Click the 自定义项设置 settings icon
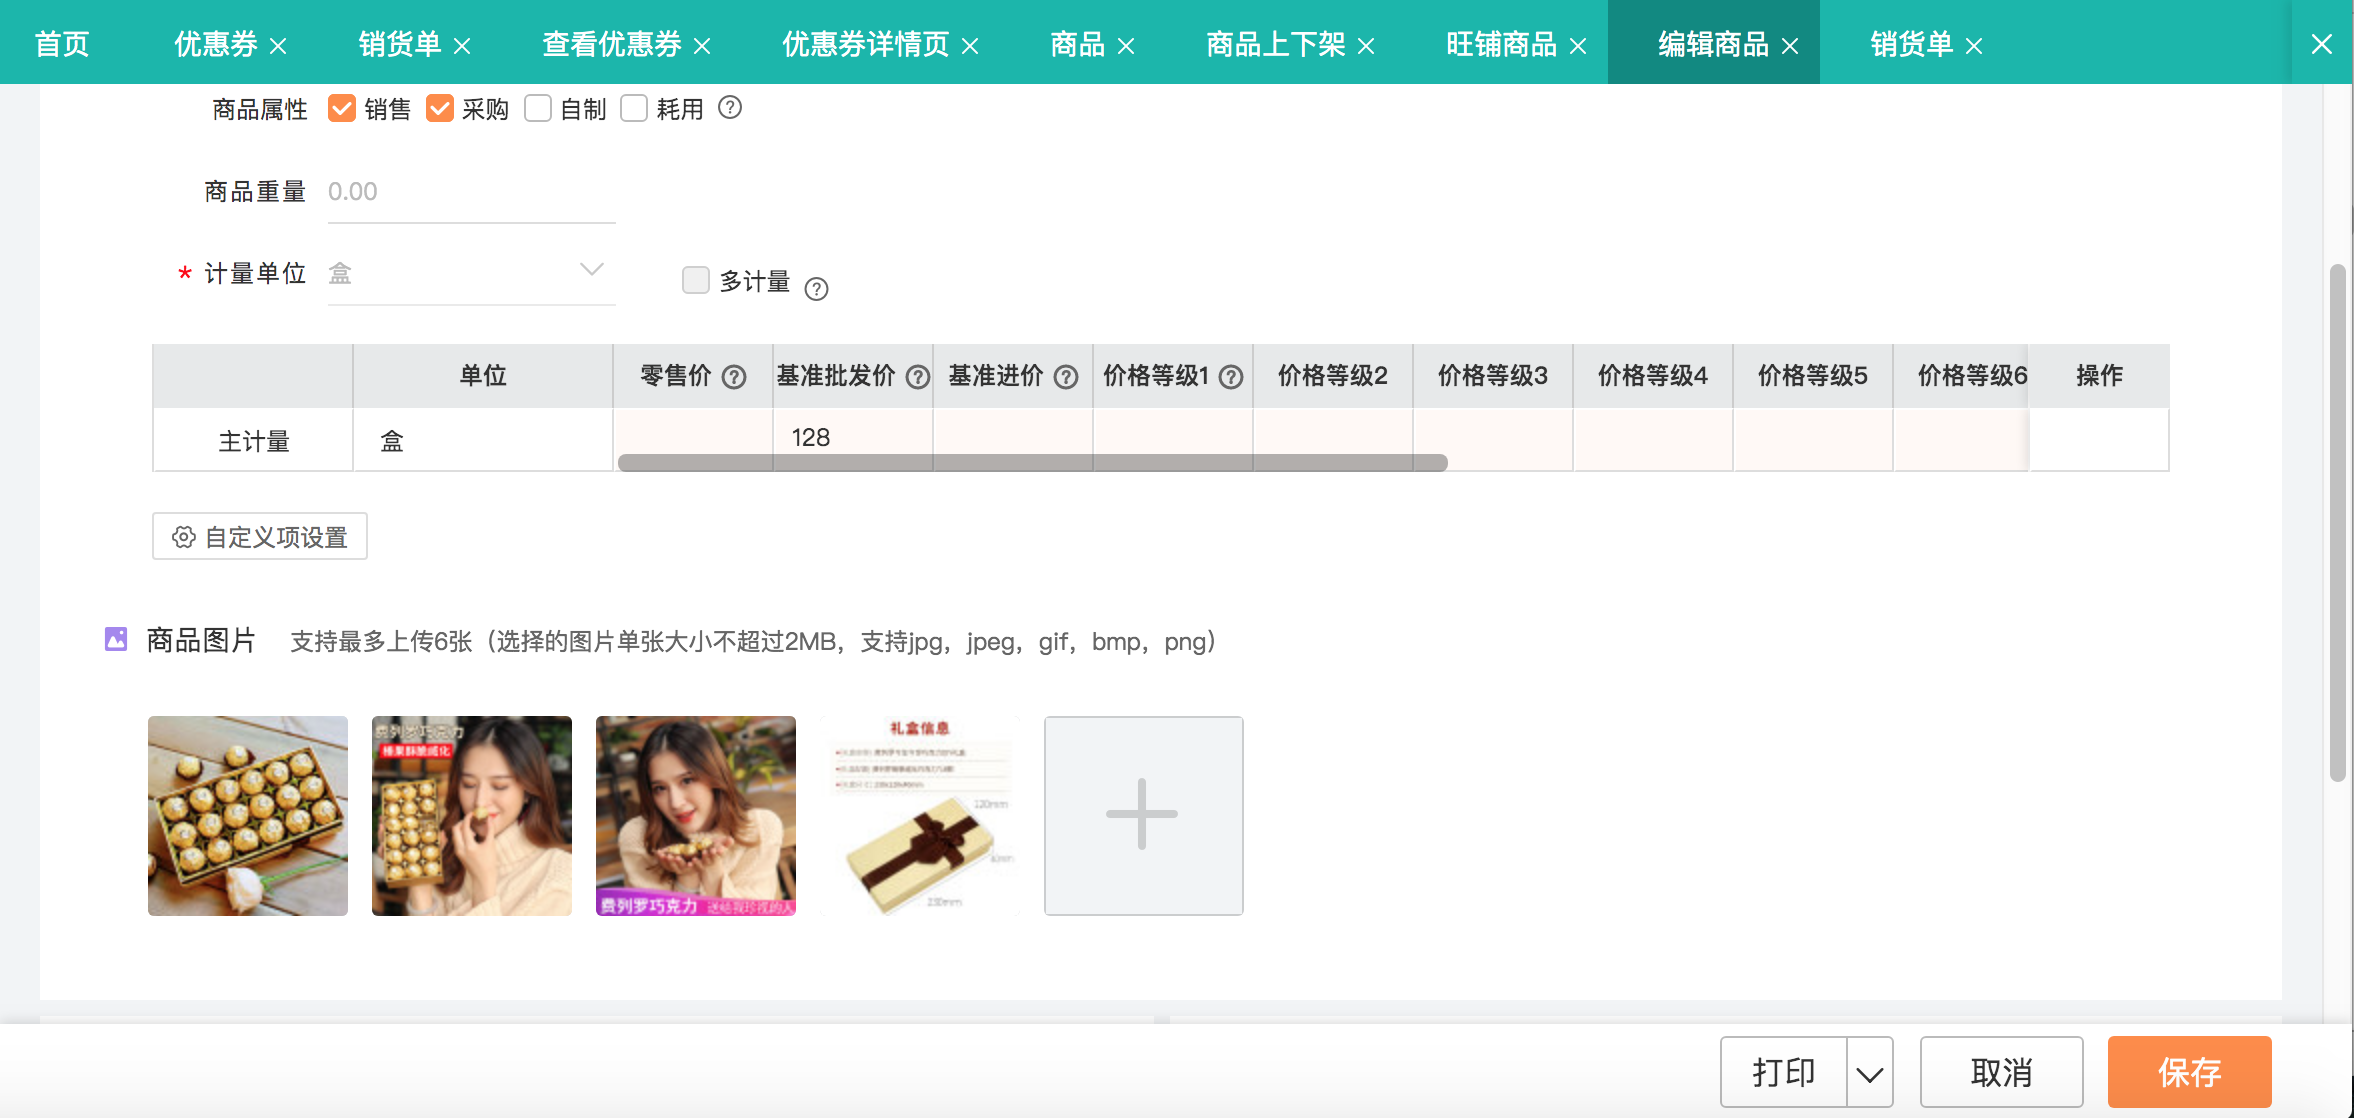Image resolution: width=2354 pixels, height=1118 pixels. tap(182, 537)
